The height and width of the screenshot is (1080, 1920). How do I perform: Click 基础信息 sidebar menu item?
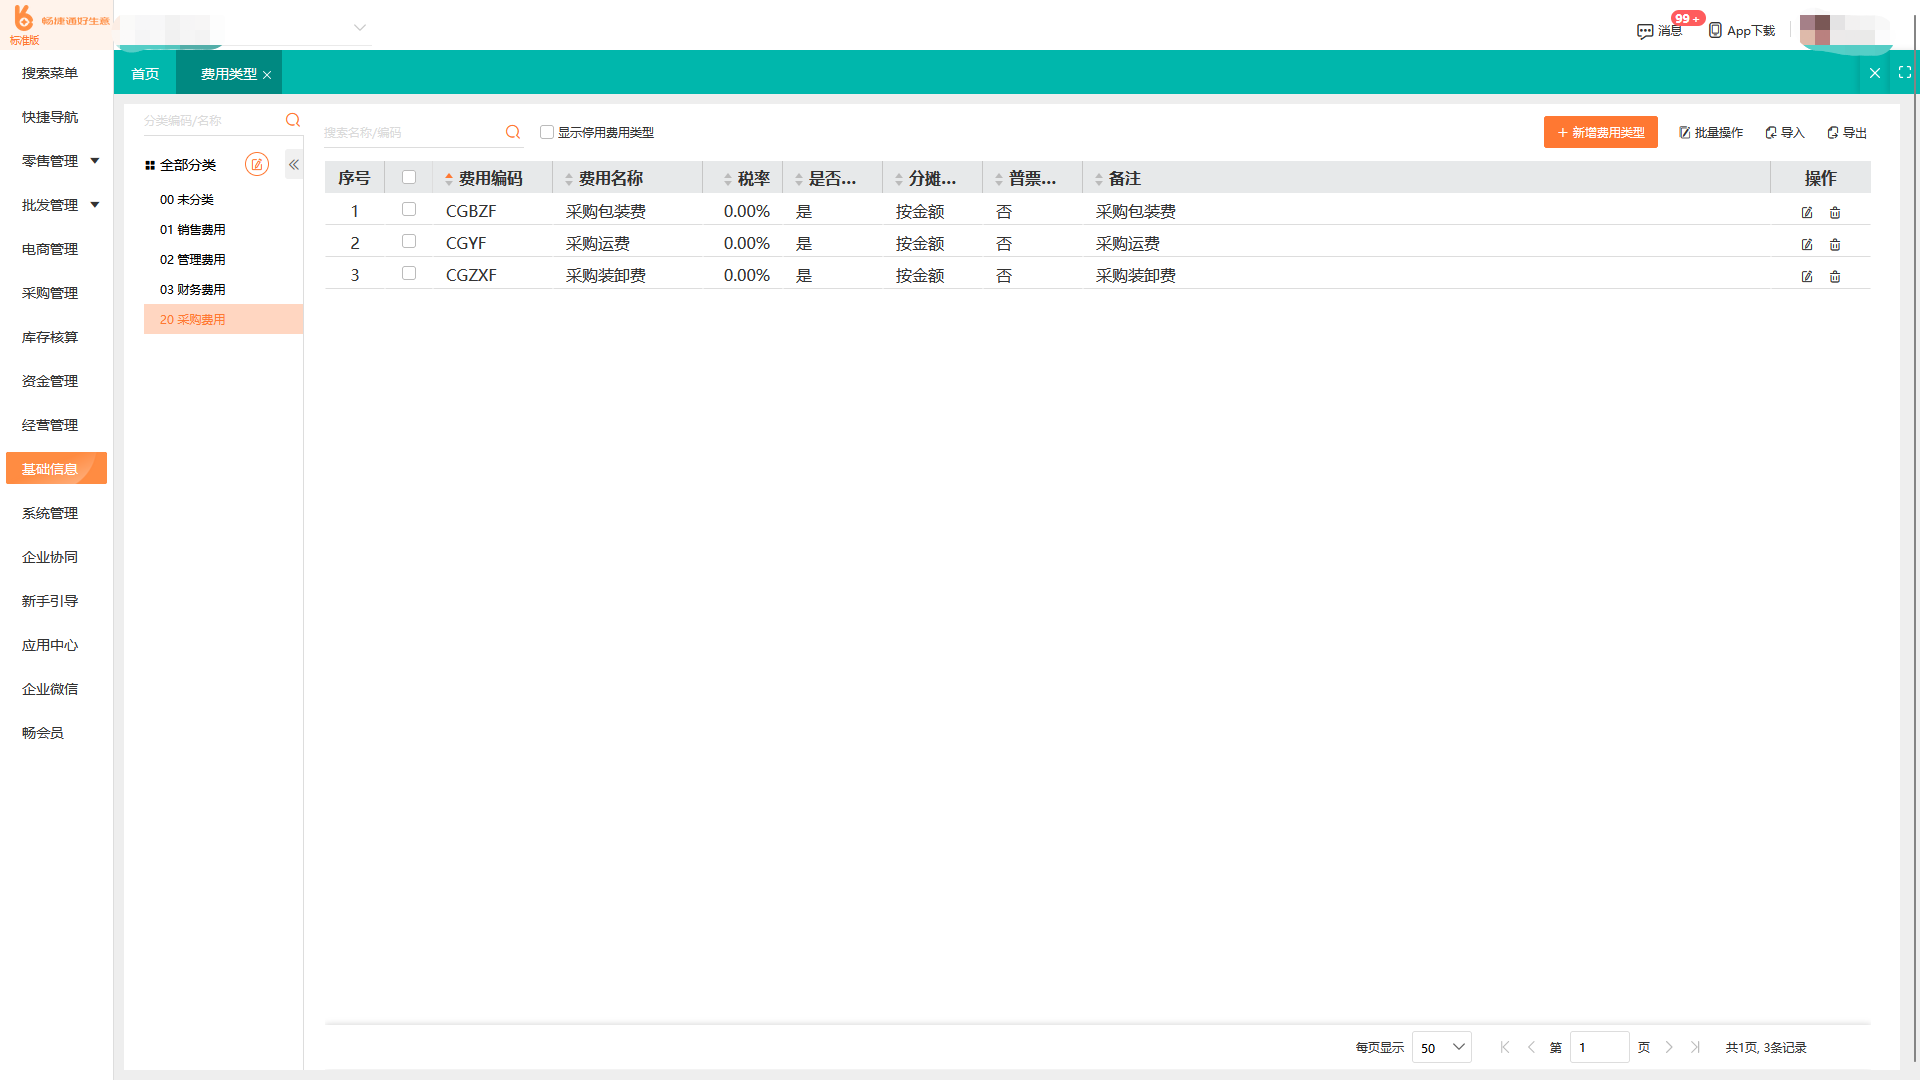53,468
